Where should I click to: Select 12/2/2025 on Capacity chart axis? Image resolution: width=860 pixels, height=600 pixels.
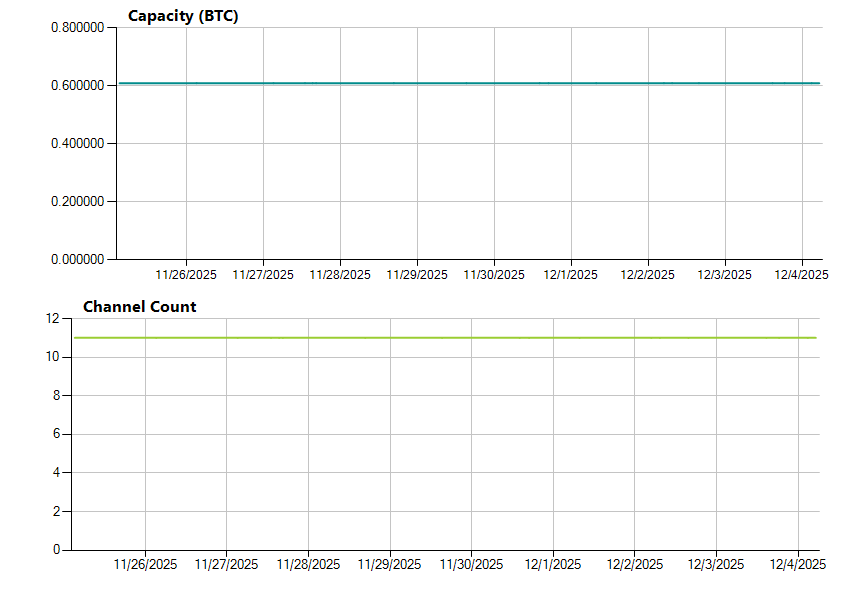point(648,275)
